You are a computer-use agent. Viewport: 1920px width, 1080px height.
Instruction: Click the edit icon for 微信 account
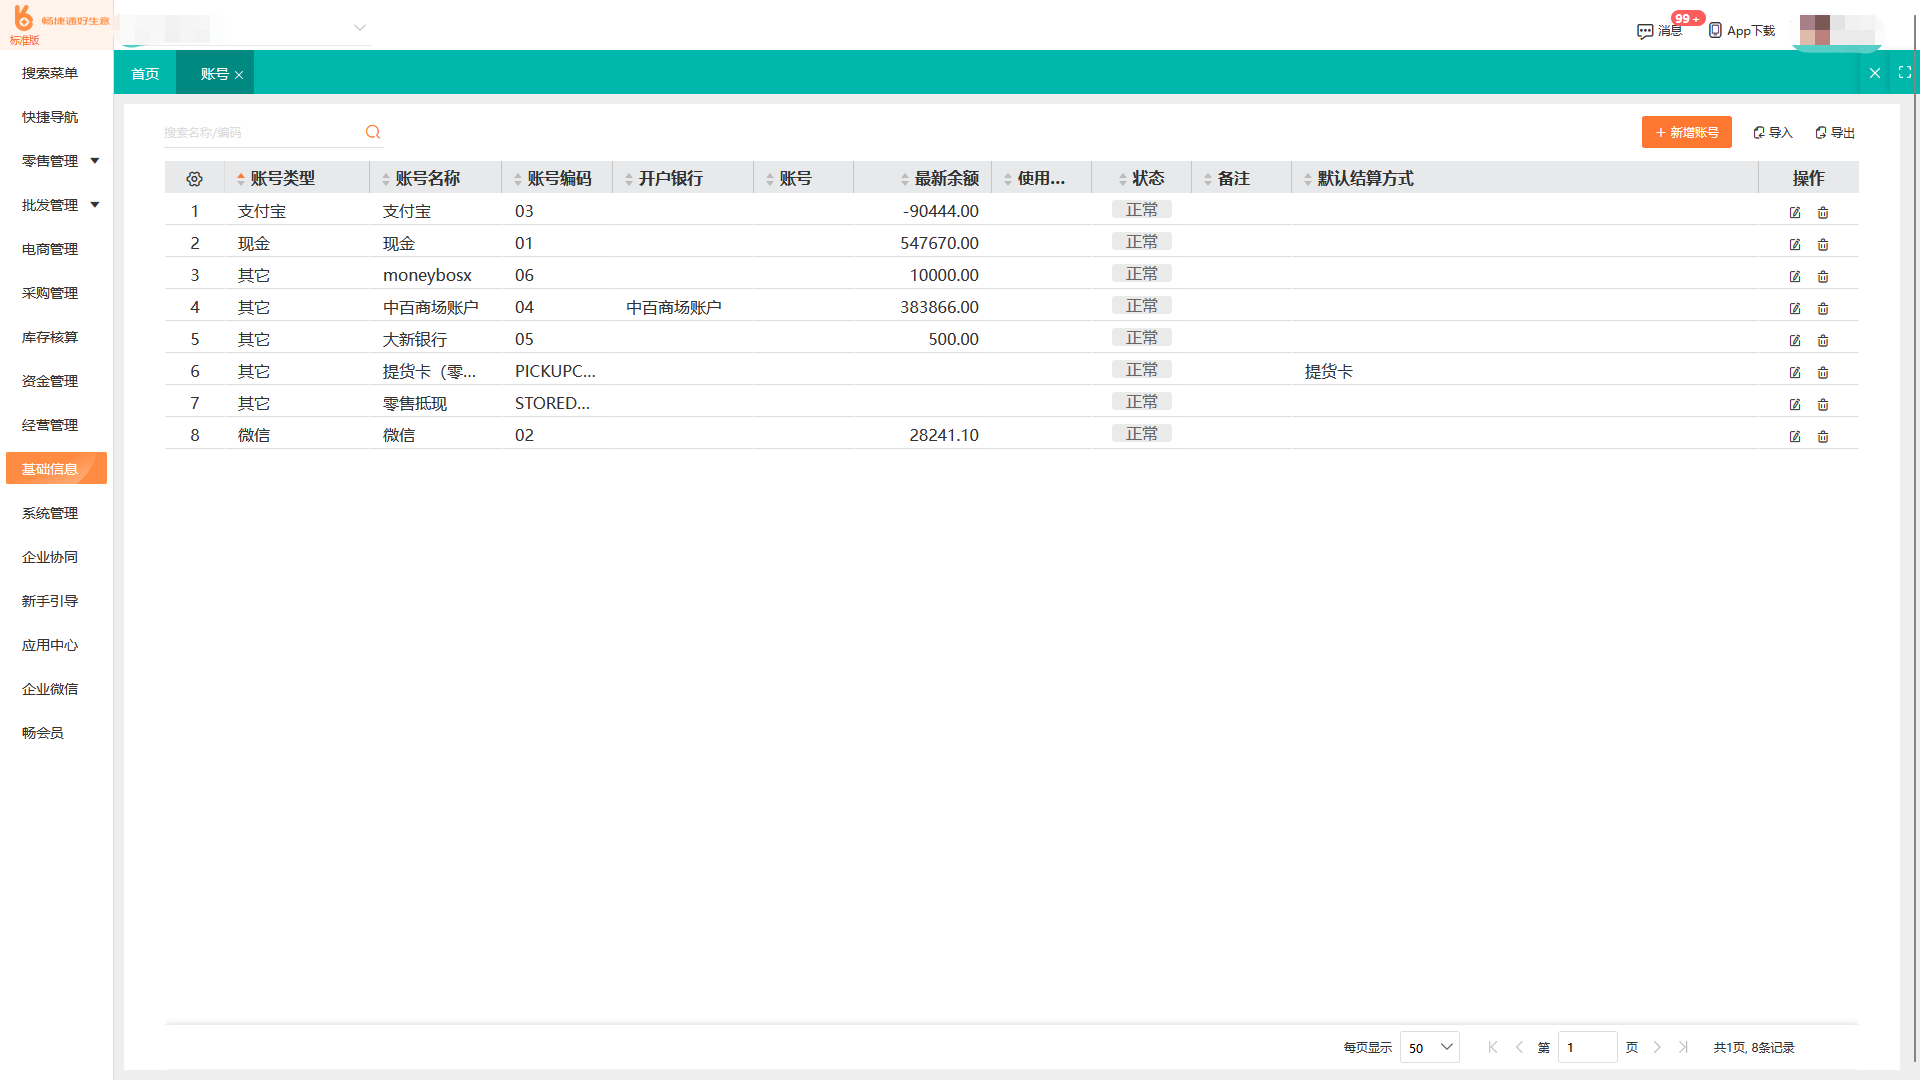(x=1795, y=433)
